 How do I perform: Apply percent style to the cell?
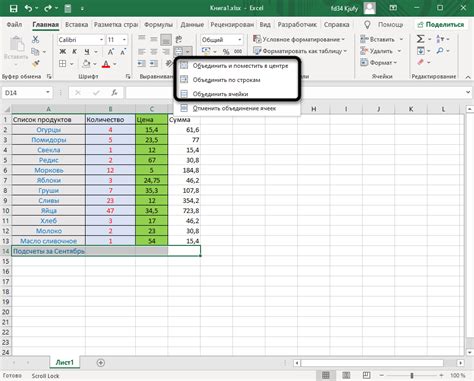226,52
